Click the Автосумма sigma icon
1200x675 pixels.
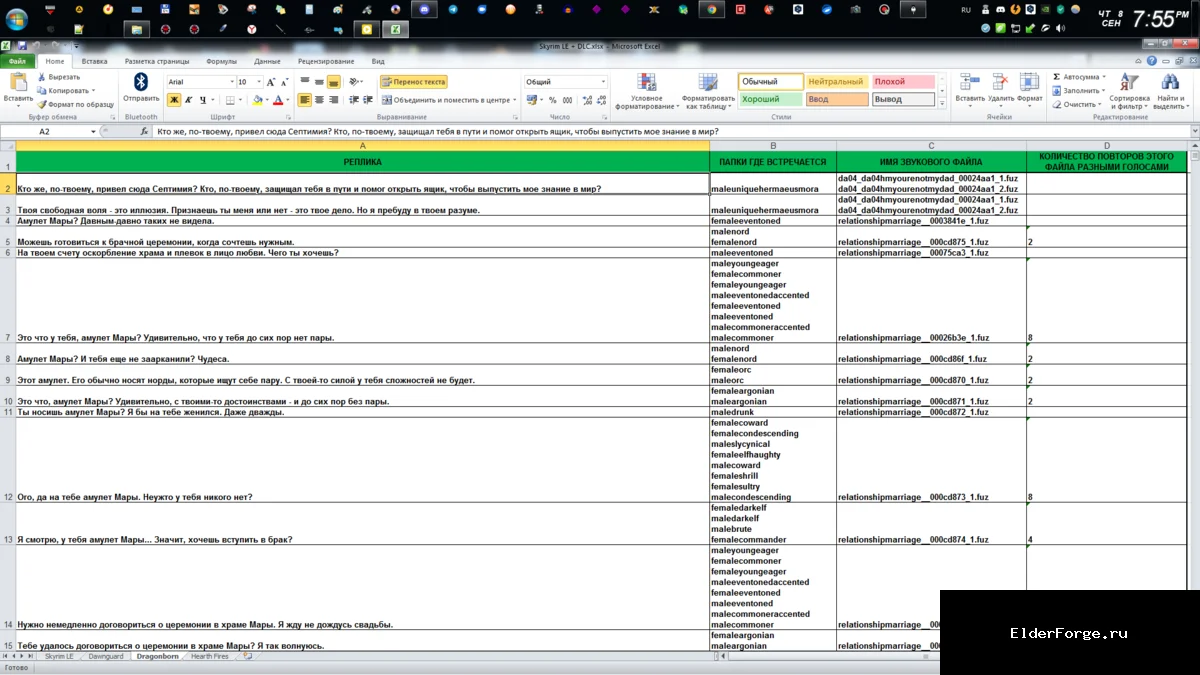1057,77
